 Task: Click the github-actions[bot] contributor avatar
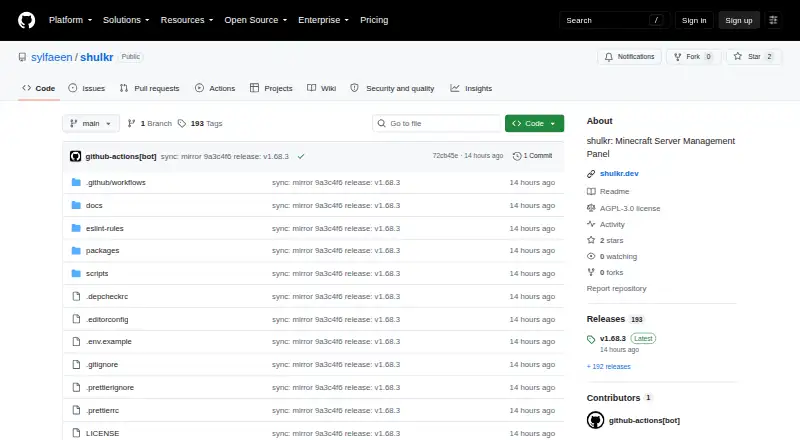[595, 421]
